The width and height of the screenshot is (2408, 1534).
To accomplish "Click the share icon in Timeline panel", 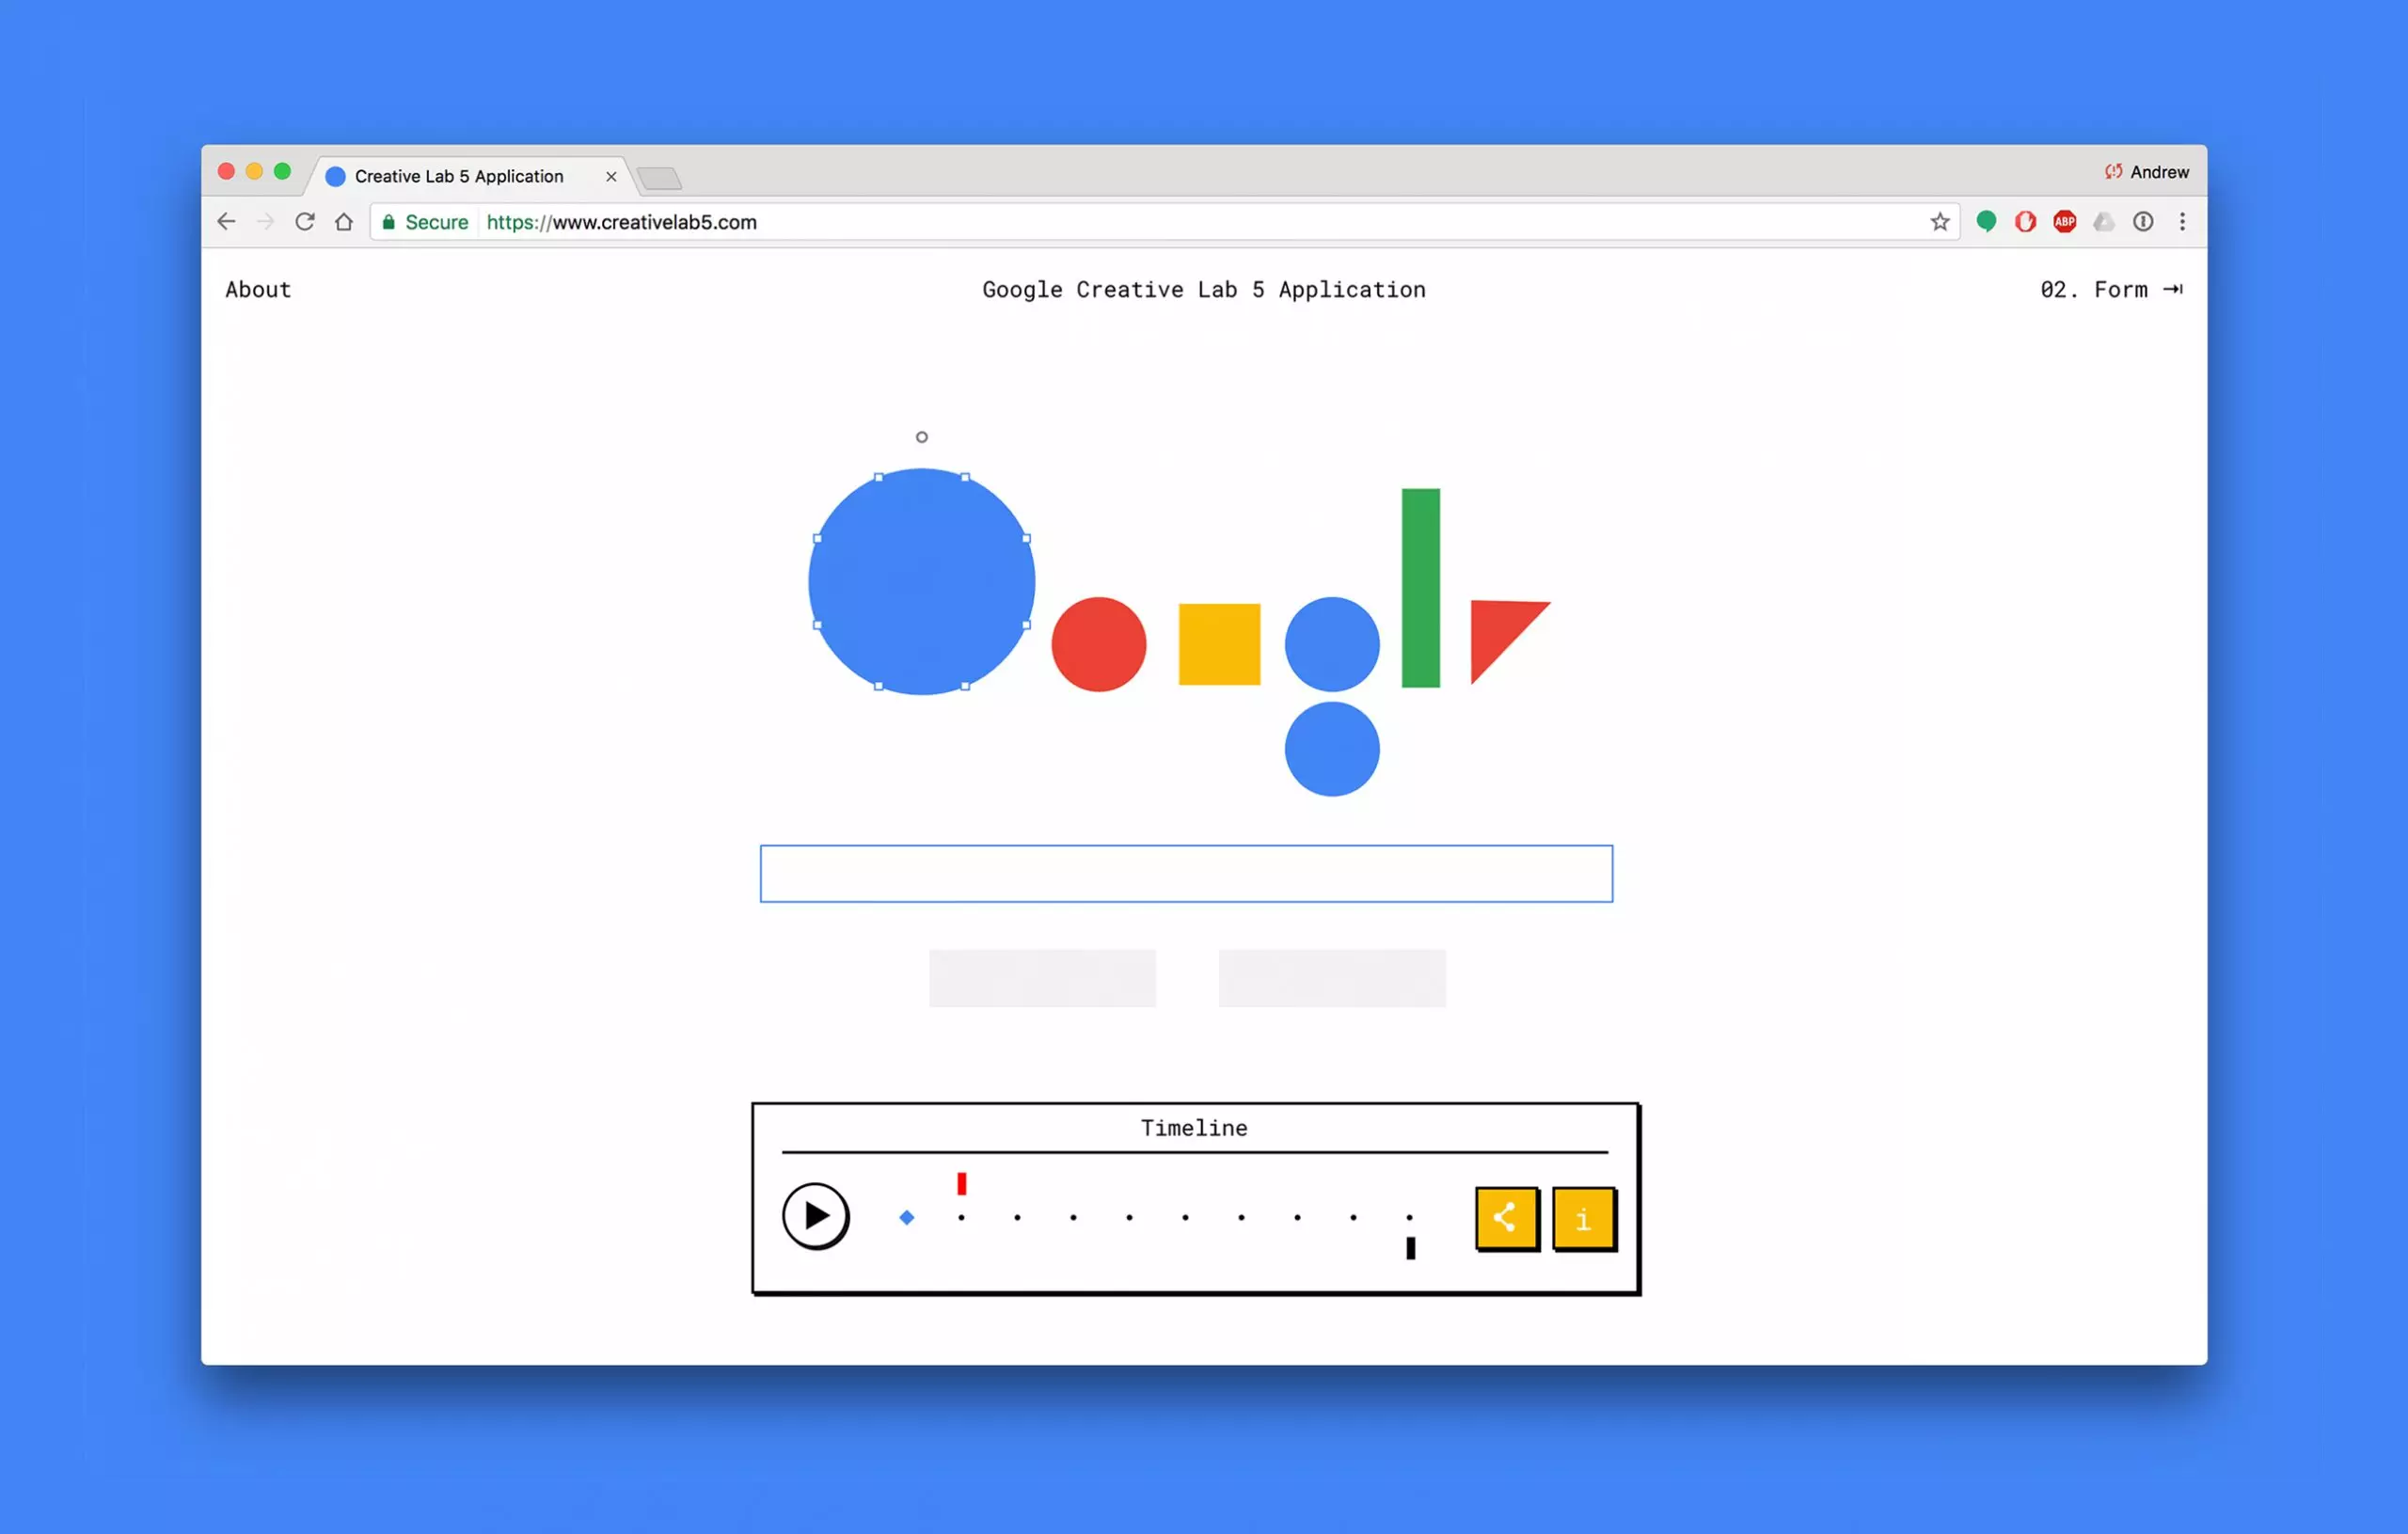I will click(x=1504, y=1214).
